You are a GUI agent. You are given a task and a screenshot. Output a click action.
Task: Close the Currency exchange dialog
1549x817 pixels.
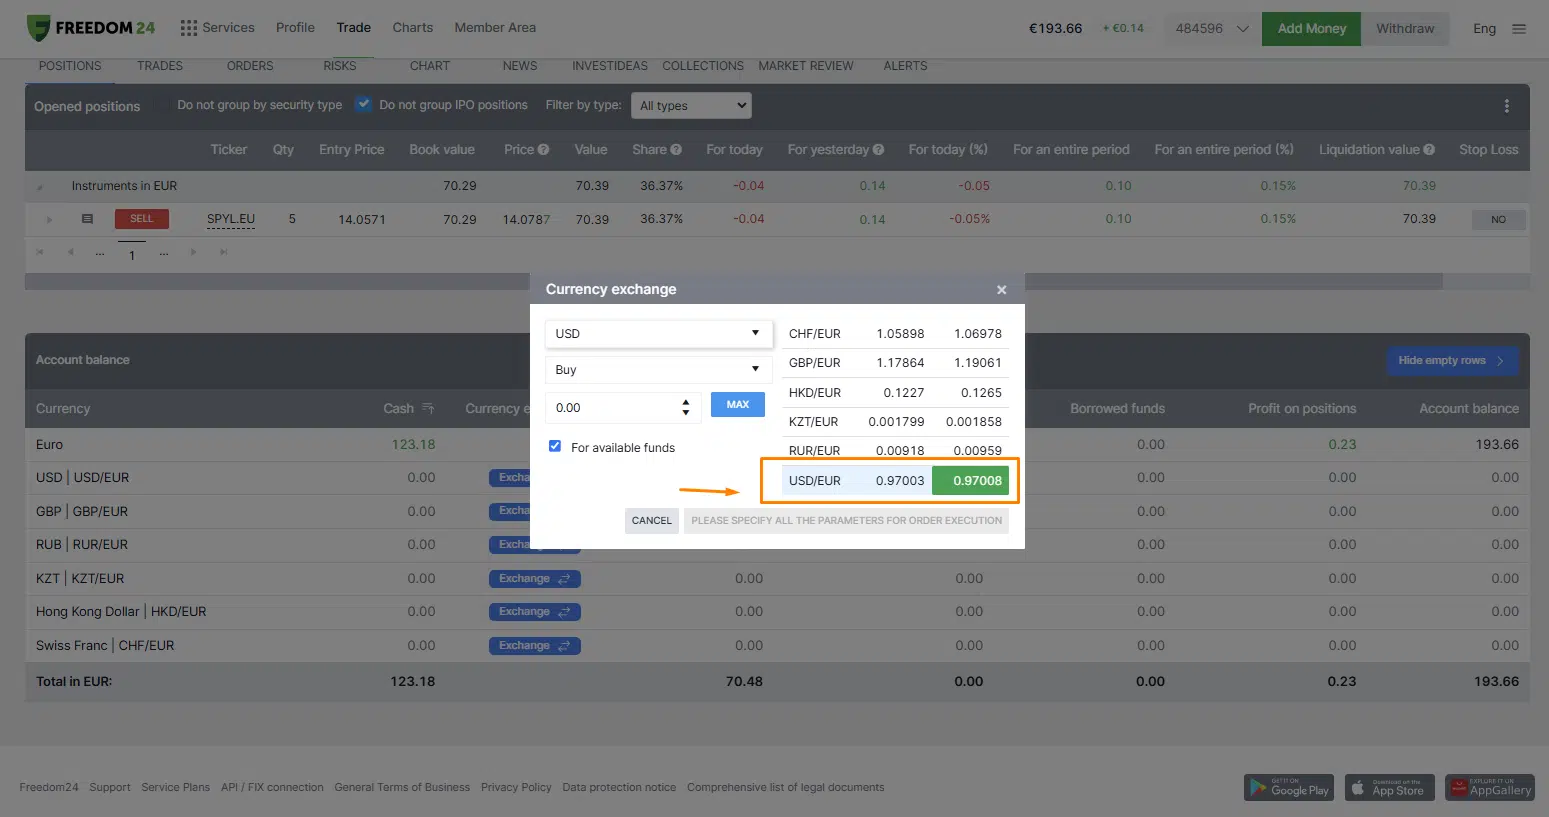tap(1001, 290)
